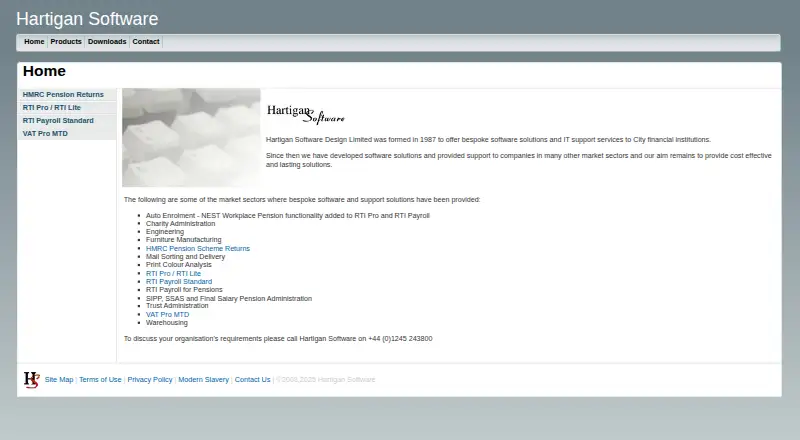Click the Hartigan Software script logo image
This screenshot has width=800, height=440.
(306, 114)
